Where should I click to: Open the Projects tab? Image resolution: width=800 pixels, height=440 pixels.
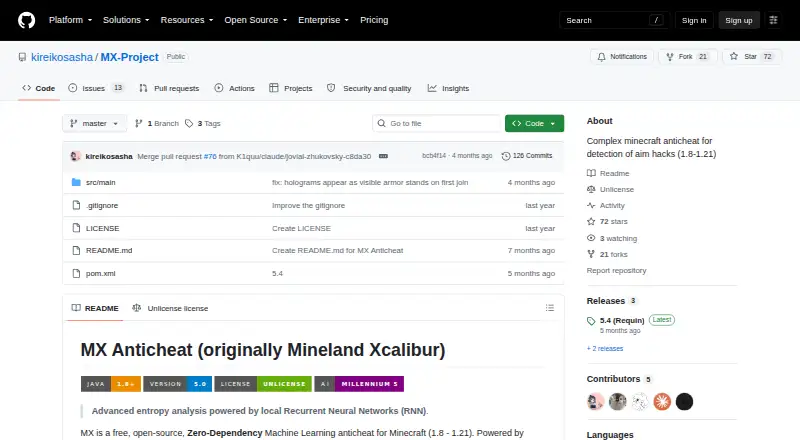click(x=291, y=88)
